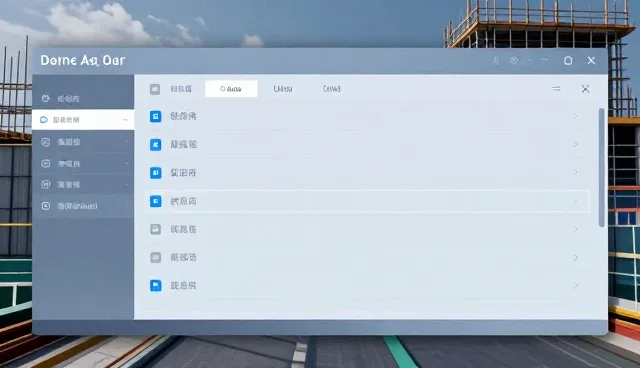The image size is (640, 368).
Task: Uncheck the blue checkbox on the third list row
Action: (156, 173)
